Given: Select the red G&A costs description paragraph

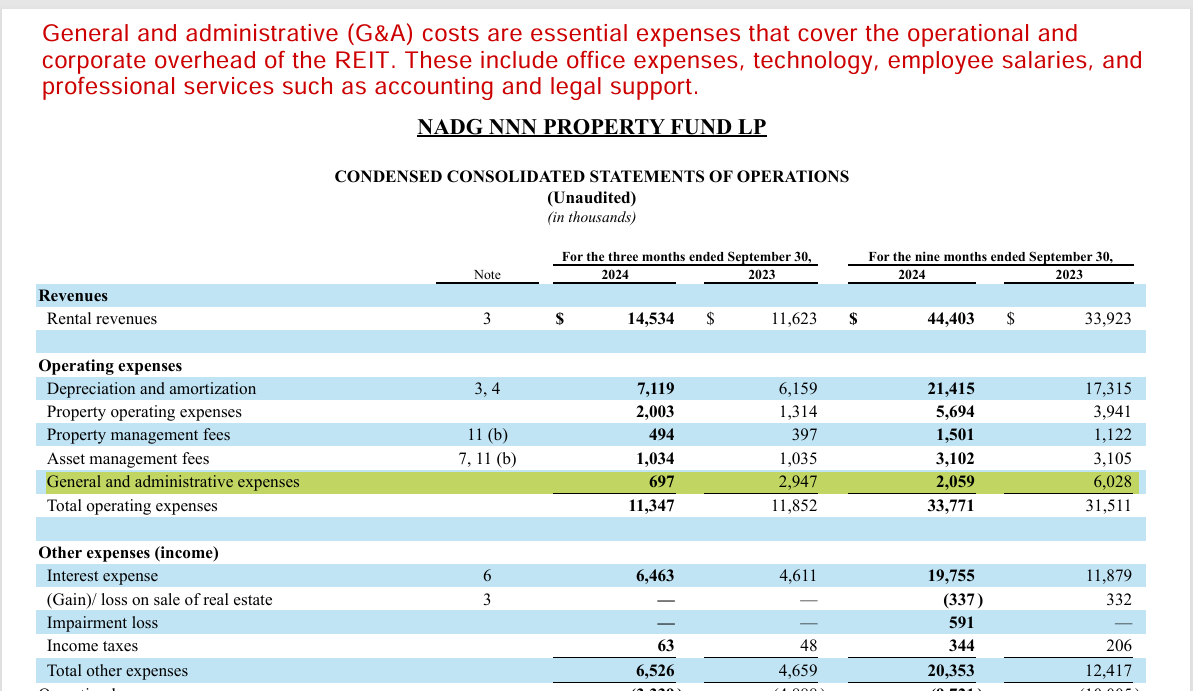Looking at the screenshot, I should tap(591, 61).
